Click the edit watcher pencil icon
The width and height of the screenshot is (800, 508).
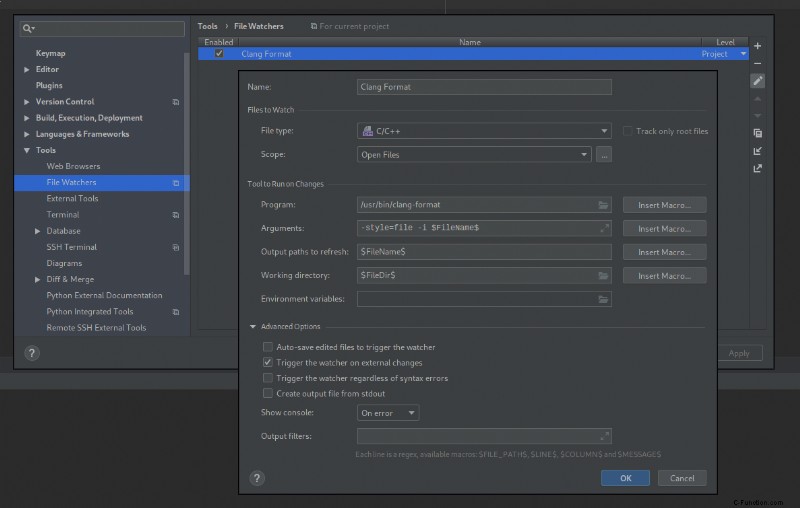[x=757, y=81]
